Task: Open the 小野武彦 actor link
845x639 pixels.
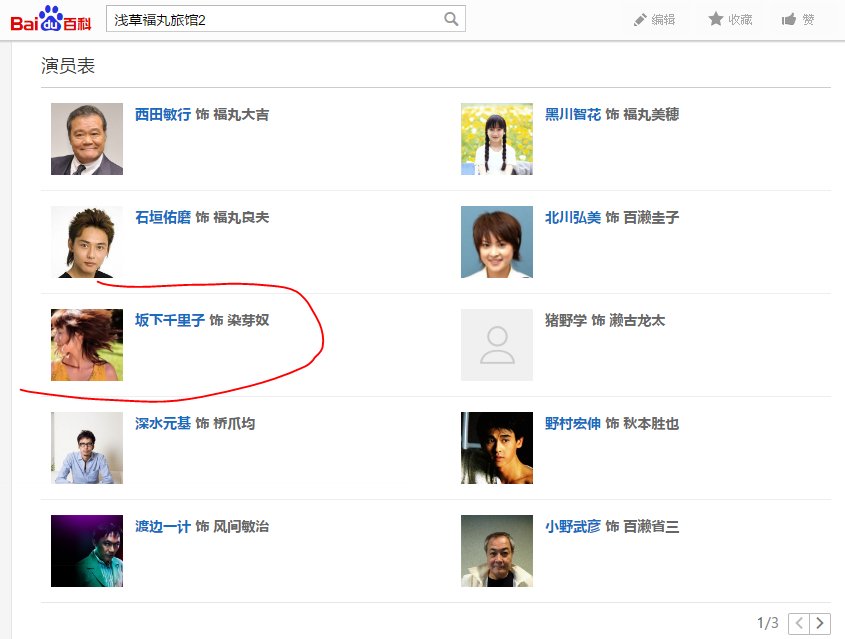Action: coord(573,527)
